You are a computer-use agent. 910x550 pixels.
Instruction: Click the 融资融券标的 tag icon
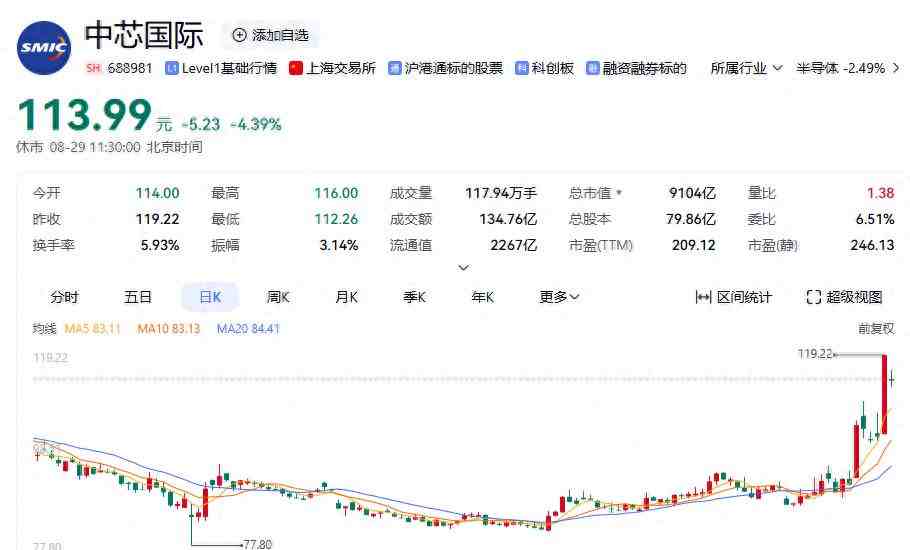point(593,69)
